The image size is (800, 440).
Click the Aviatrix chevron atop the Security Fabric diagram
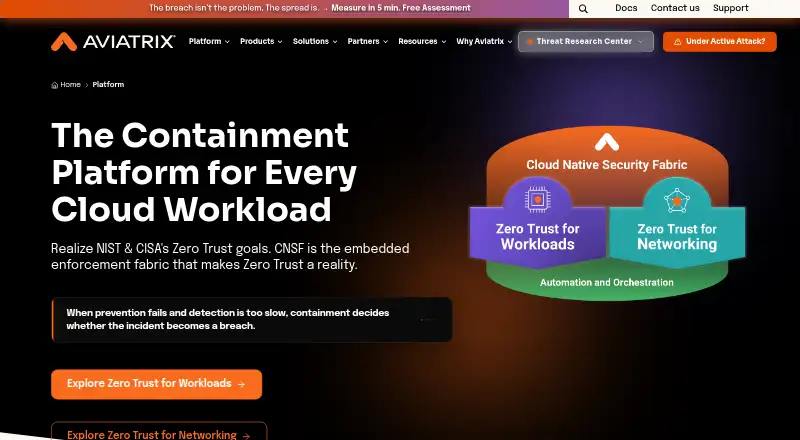pos(607,142)
